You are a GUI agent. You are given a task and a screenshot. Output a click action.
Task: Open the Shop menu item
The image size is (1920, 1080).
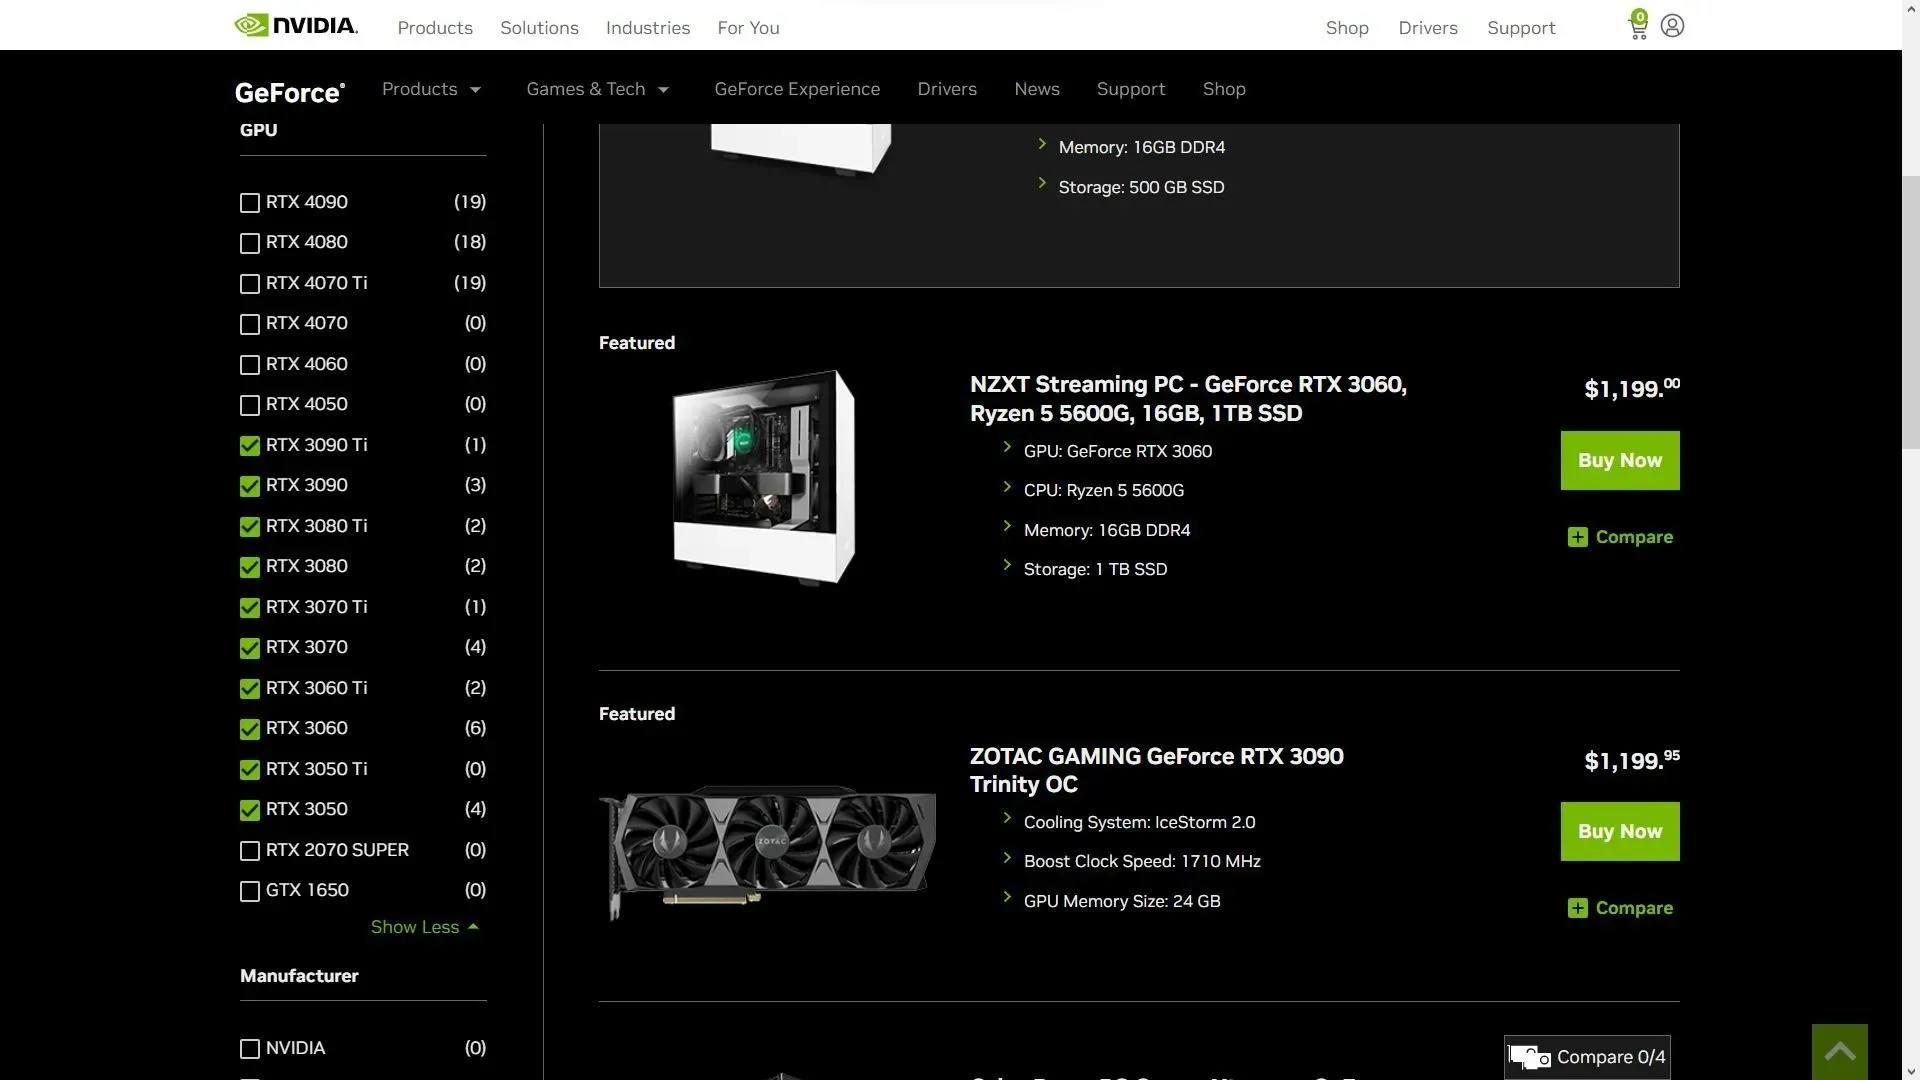click(1222, 88)
